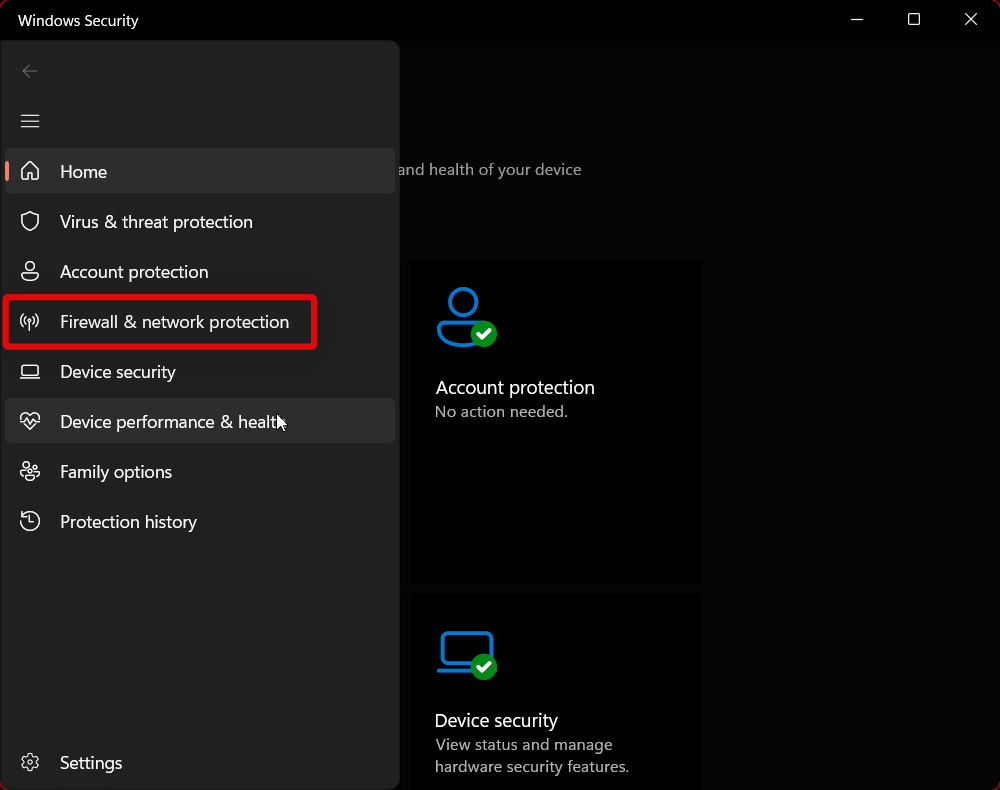Image resolution: width=1000 pixels, height=790 pixels.
Task: Open the Family options label
Action: coord(116,472)
